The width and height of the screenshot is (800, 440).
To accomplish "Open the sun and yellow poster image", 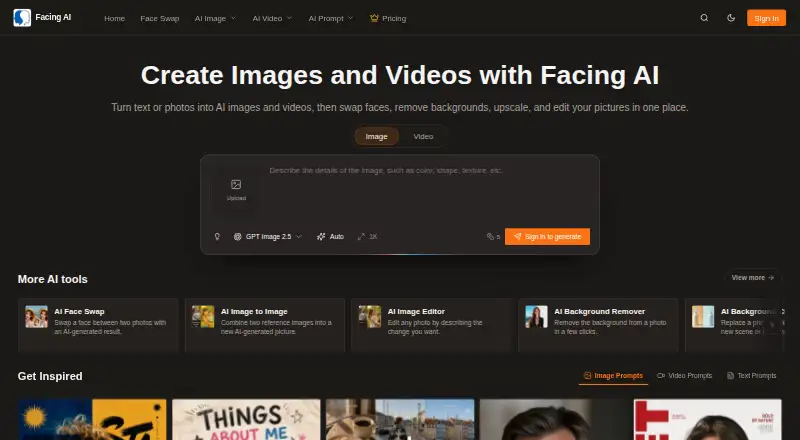I will [92, 420].
